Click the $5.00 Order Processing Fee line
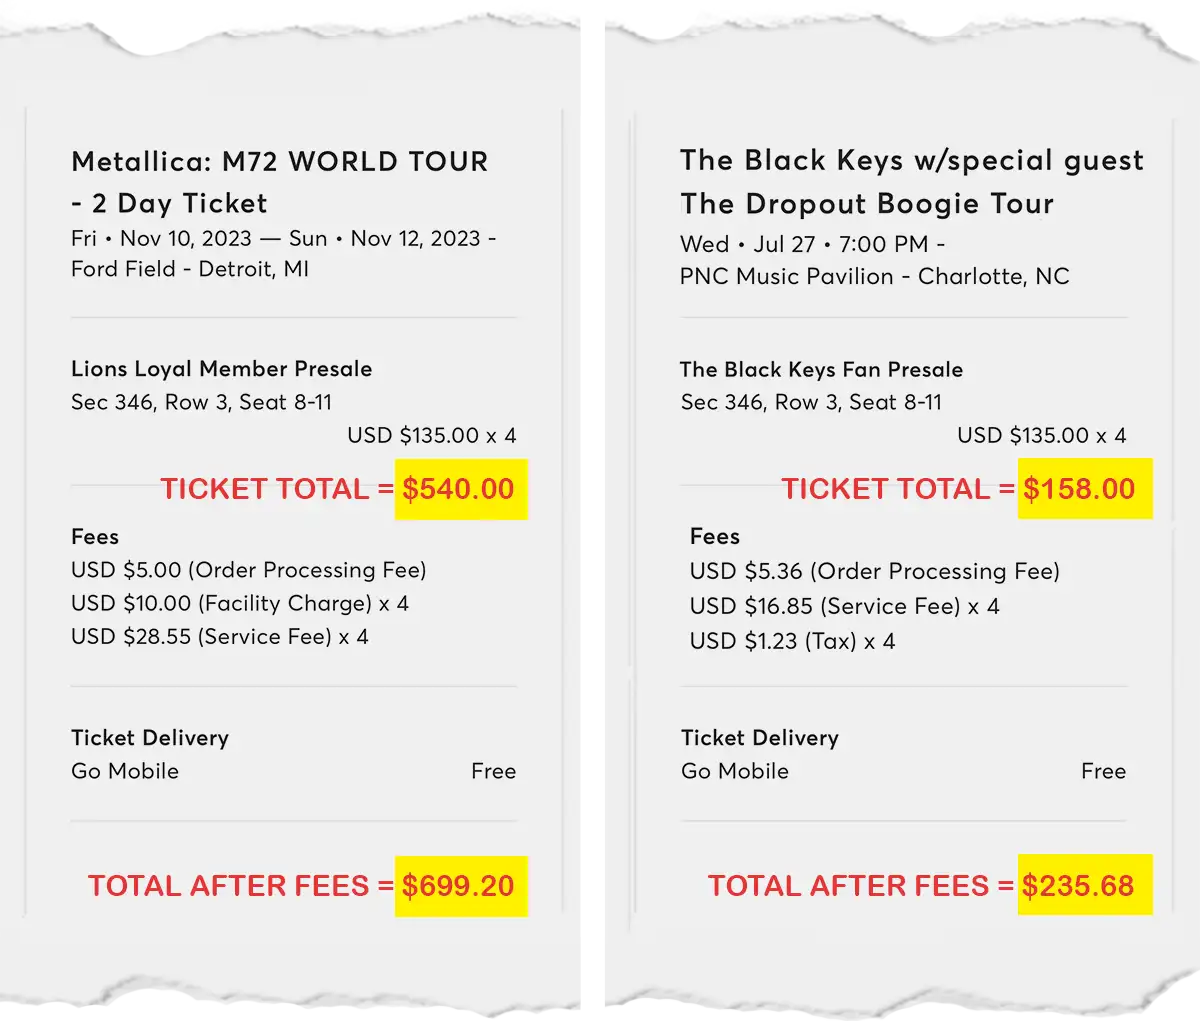The height and width of the screenshot is (1021, 1200). click(249, 570)
